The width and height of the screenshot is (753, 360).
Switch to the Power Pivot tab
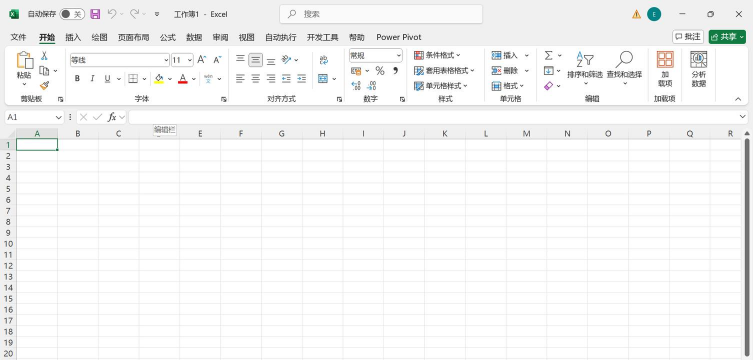click(x=399, y=37)
